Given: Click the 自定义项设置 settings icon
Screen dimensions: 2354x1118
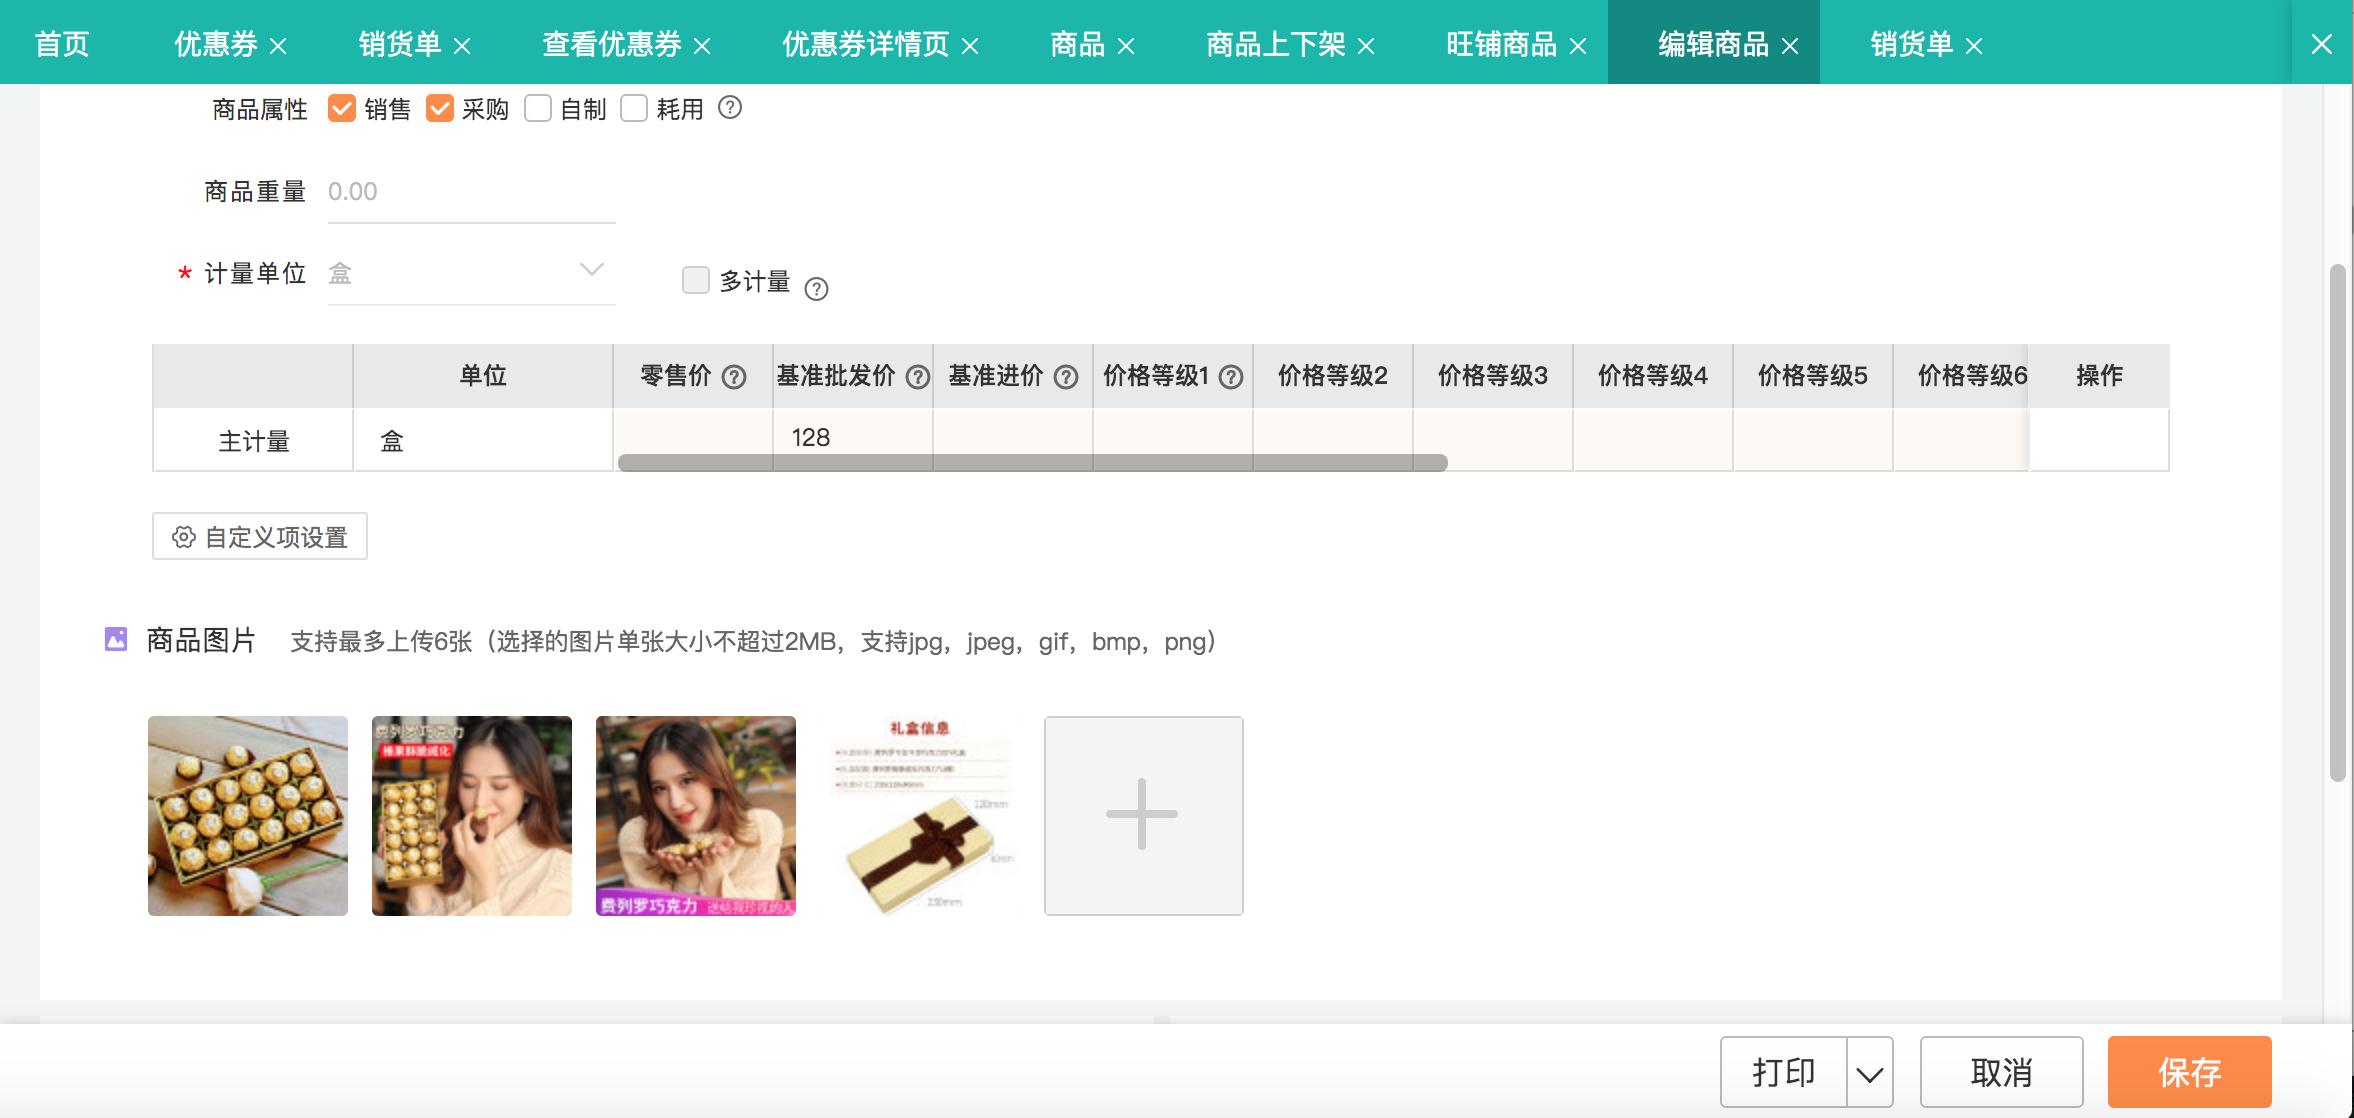Looking at the screenshot, I should coord(182,536).
